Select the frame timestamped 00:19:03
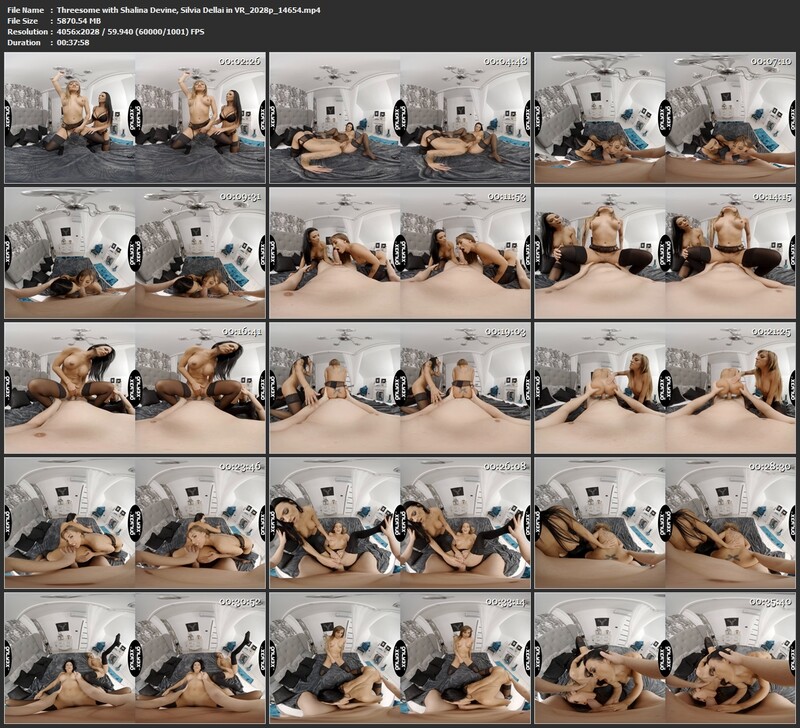 (399, 387)
